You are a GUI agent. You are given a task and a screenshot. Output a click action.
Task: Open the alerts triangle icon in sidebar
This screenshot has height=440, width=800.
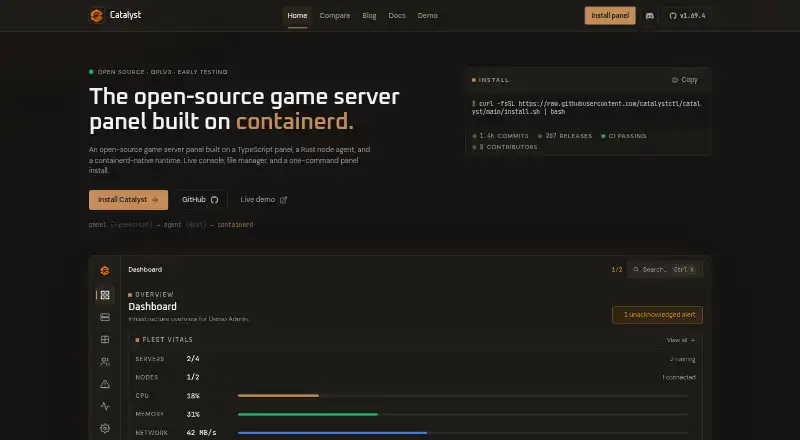click(x=105, y=384)
